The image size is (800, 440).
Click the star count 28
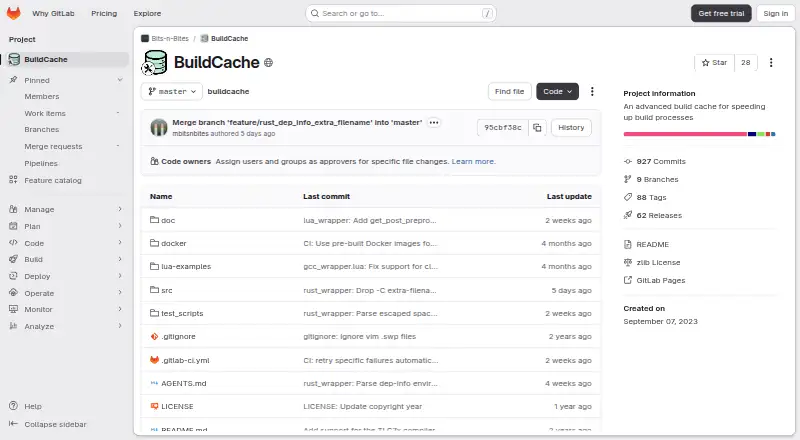(x=745, y=62)
